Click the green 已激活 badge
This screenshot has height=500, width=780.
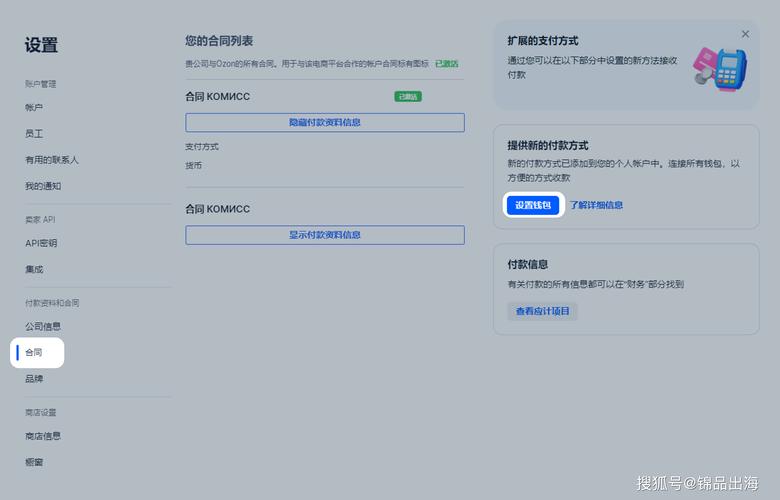point(407,97)
